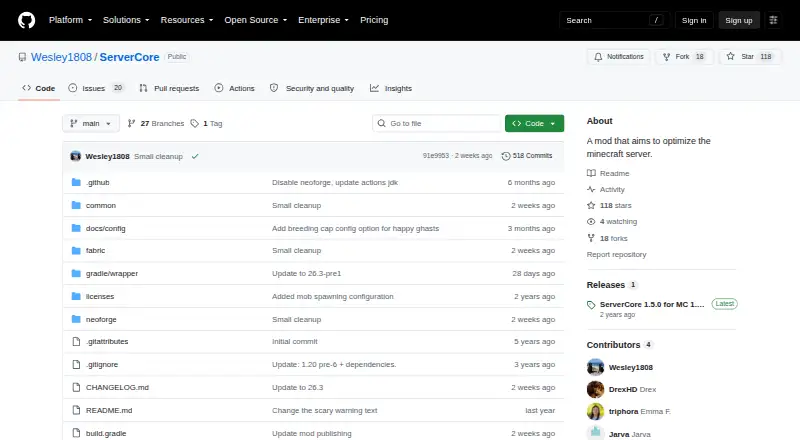Open the triphora contributor avatar

pos(595,411)
